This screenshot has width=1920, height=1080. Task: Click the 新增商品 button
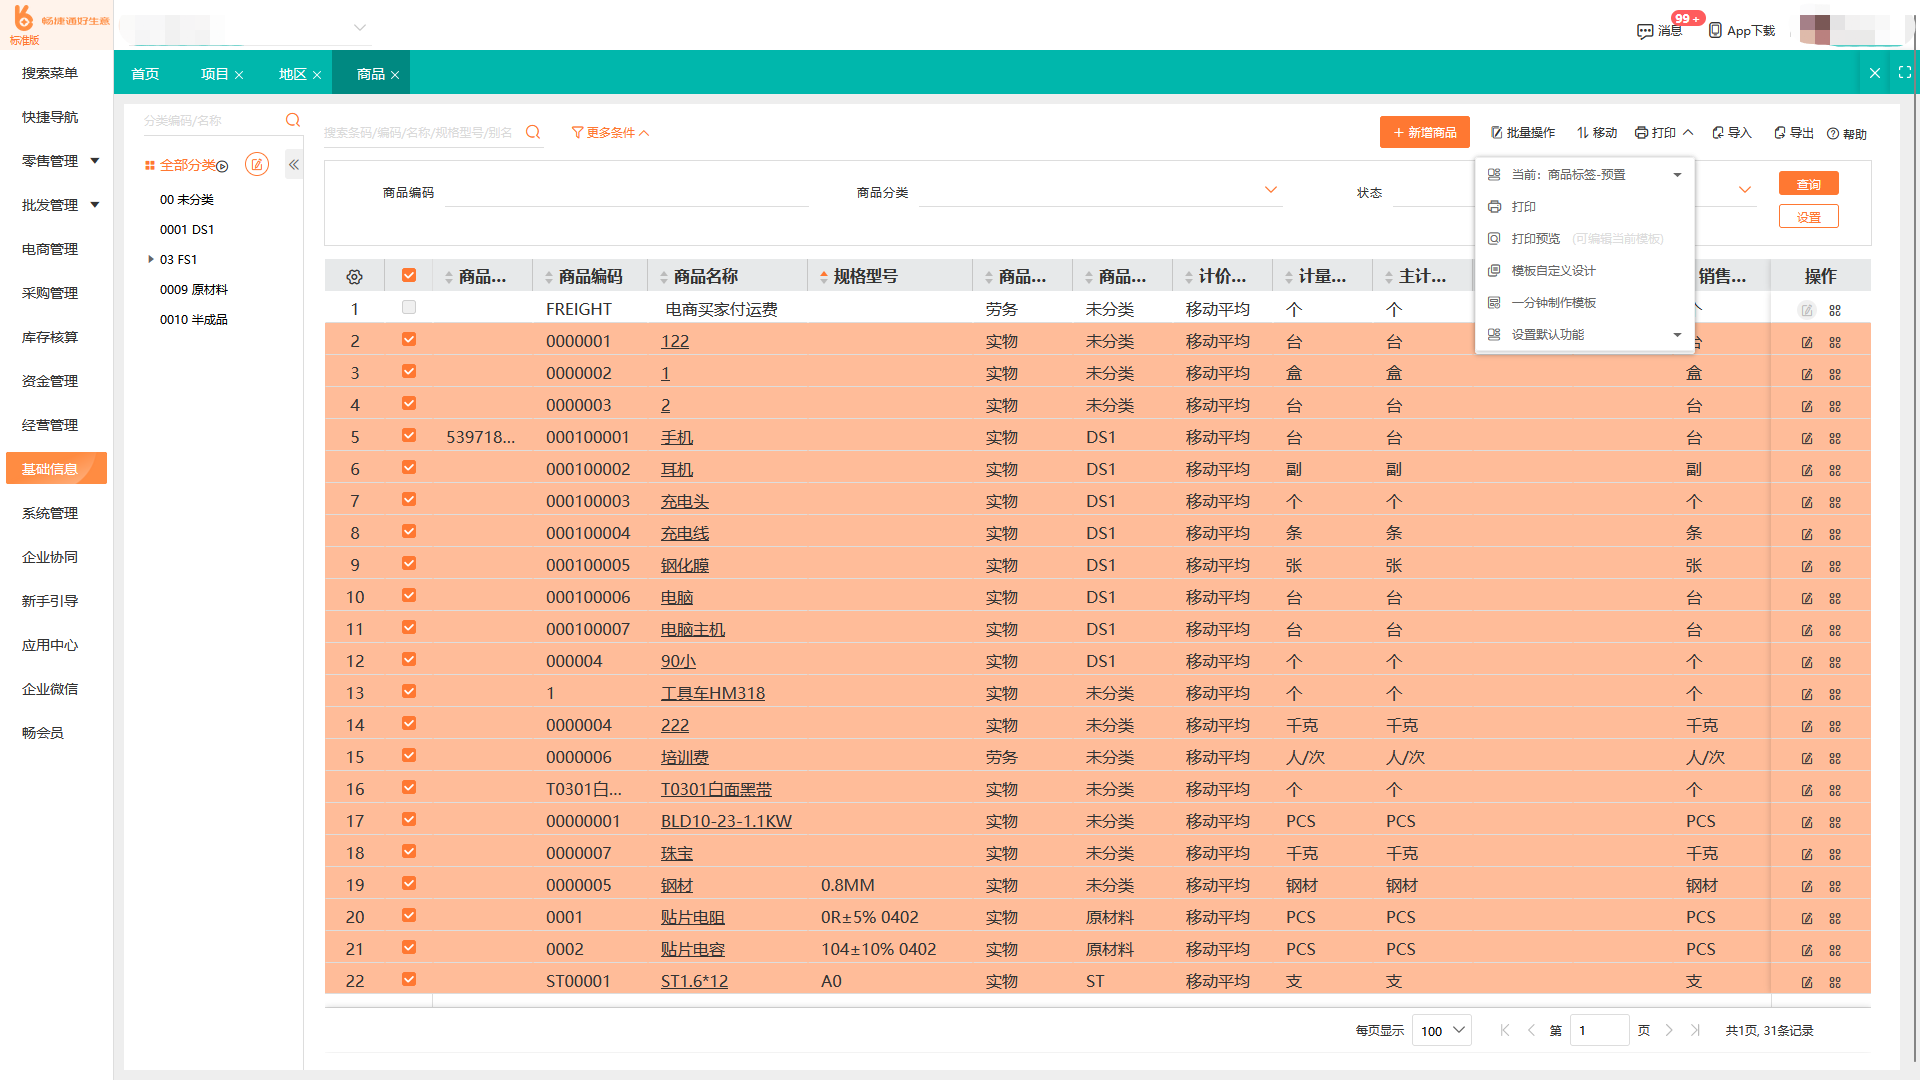pyautogui.click(x=1424, y=132)
